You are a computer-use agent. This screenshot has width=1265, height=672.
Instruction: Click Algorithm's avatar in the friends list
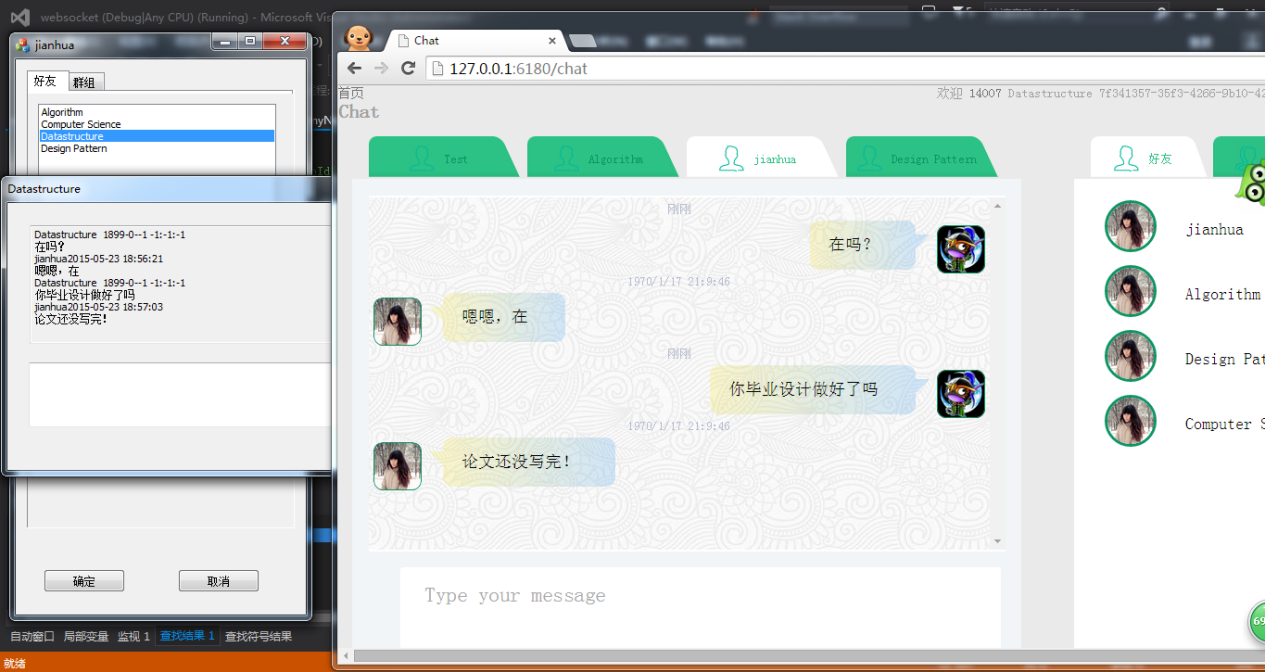[1130, 291]
